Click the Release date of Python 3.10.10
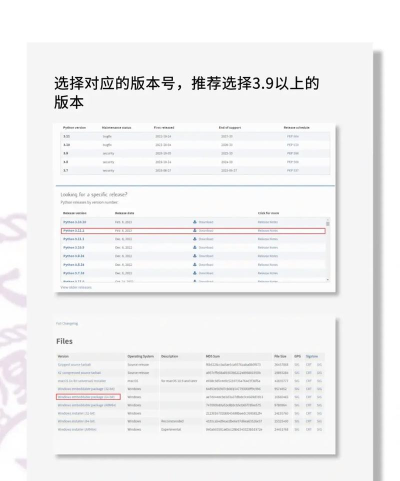The width and height of the screenshot is (400, 481). pyautogui.click(x=123, y=222)
